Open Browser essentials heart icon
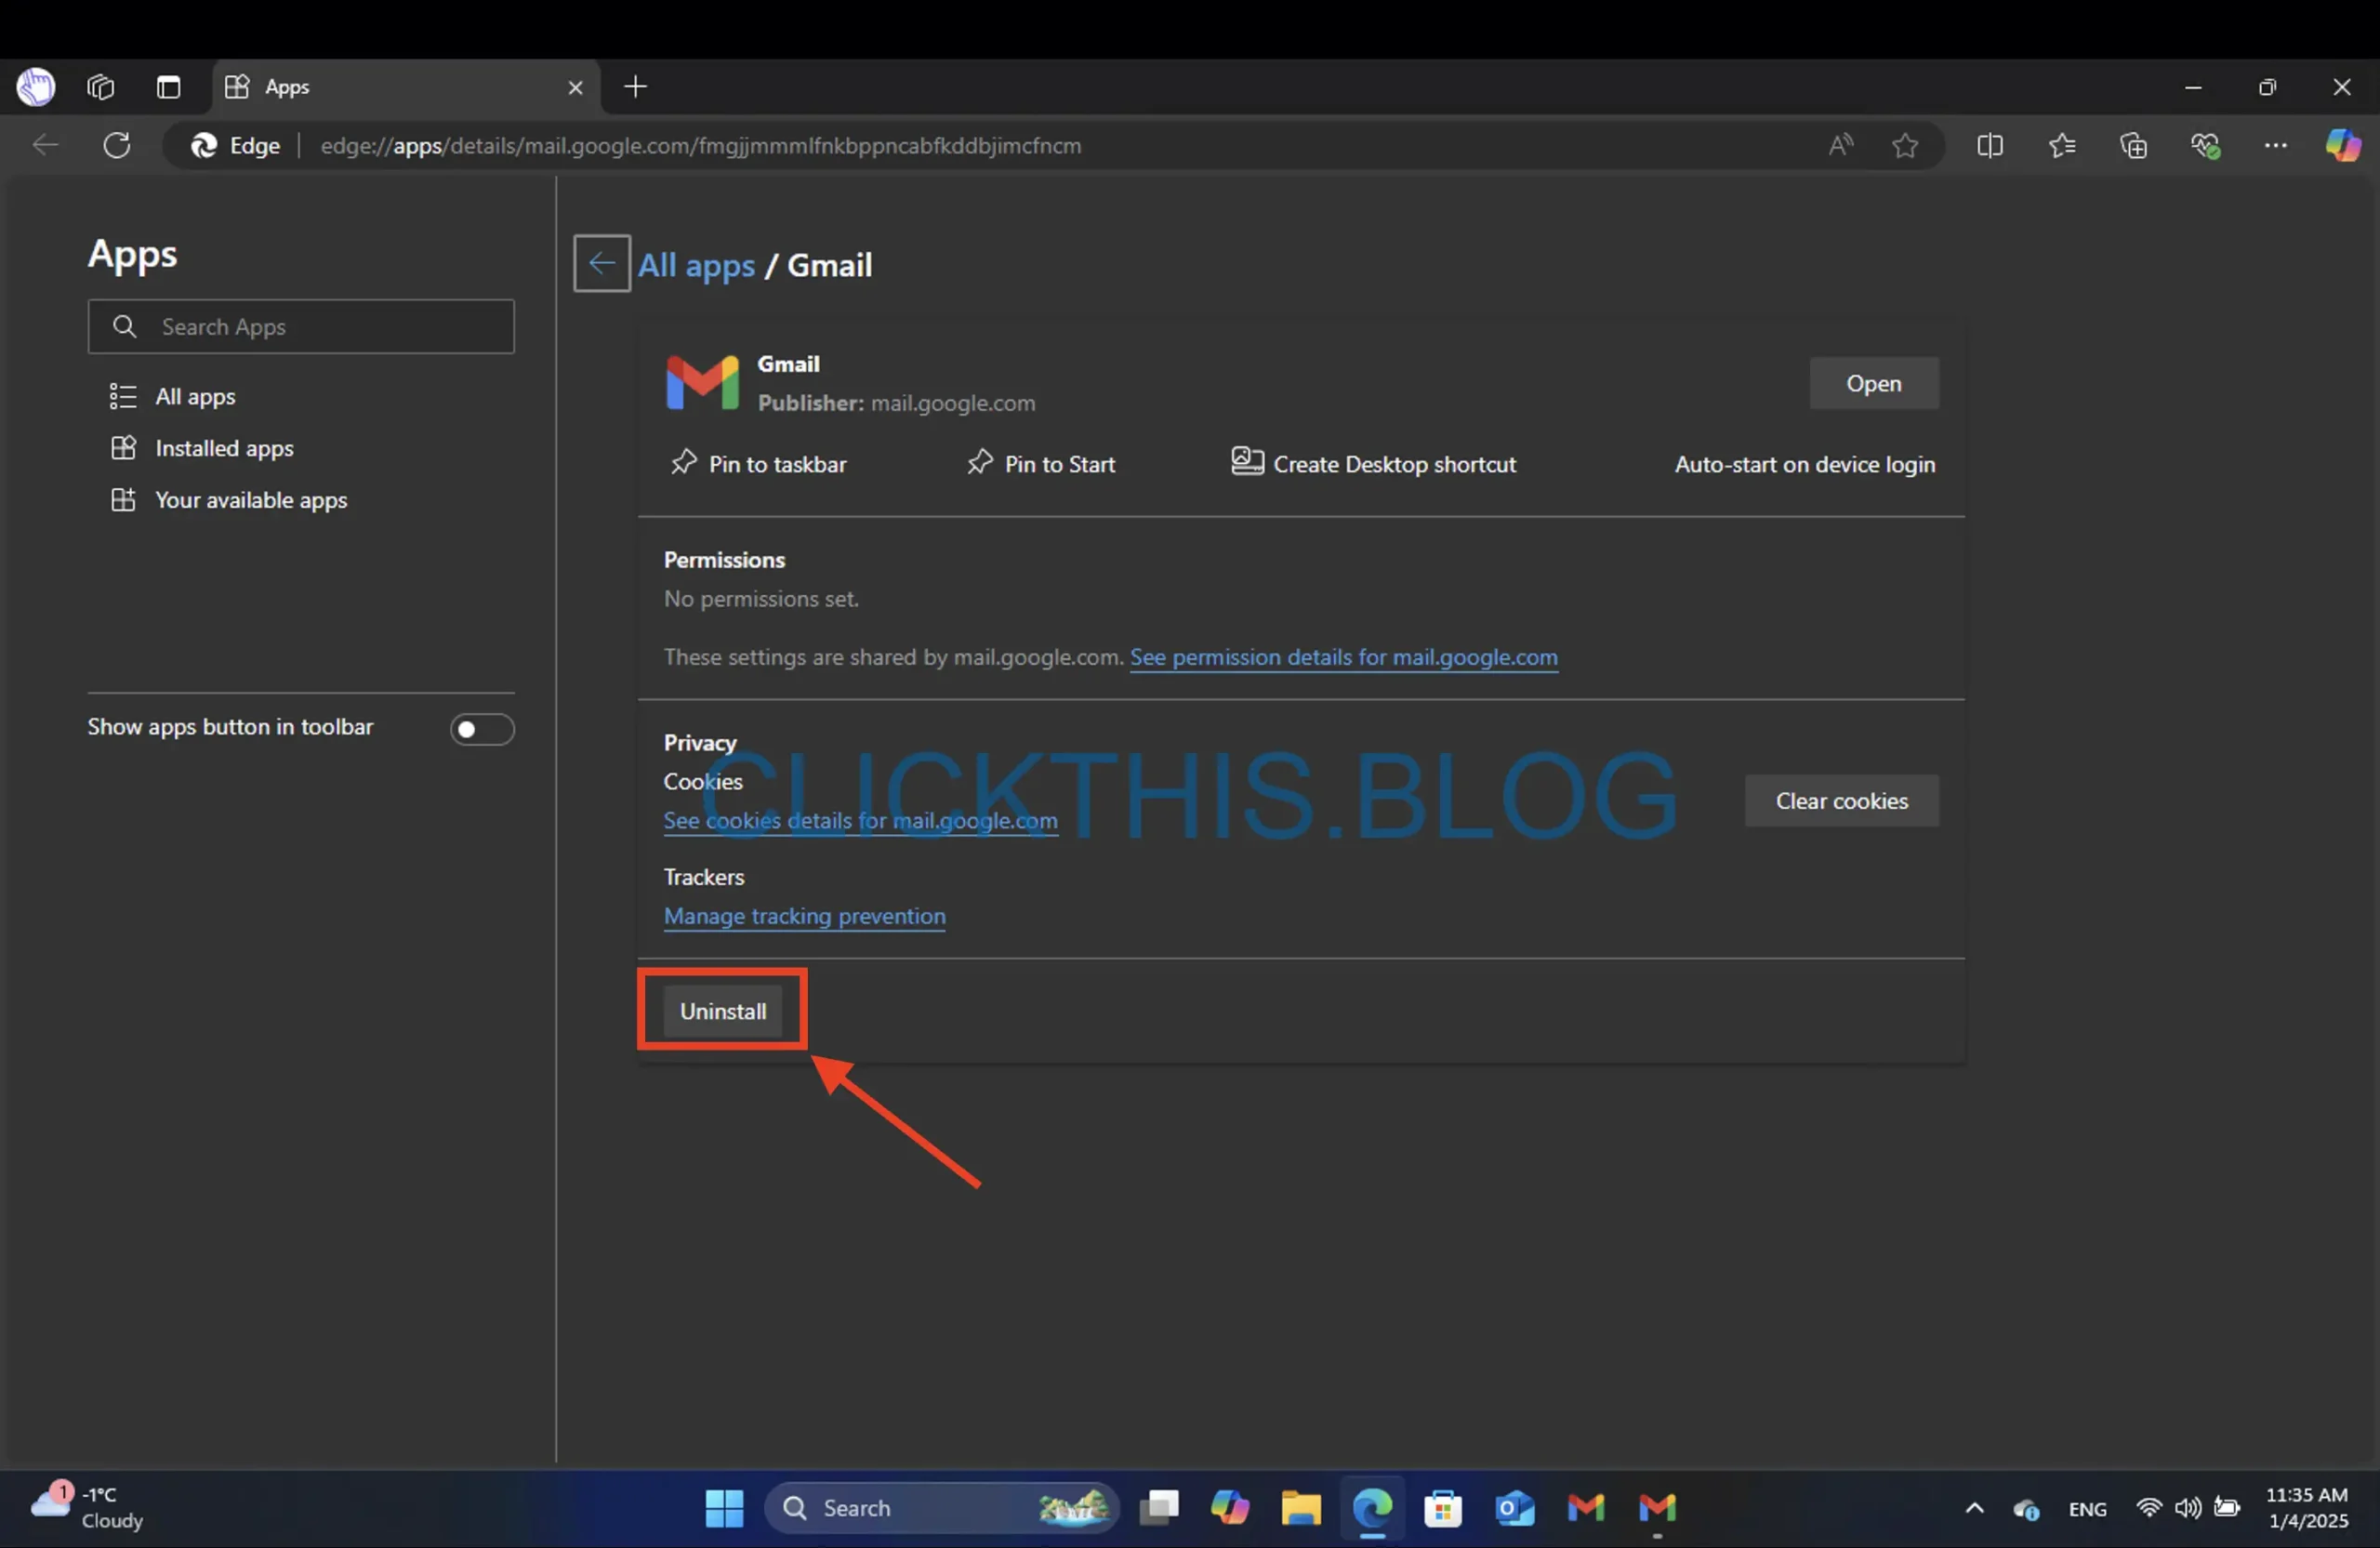This screenshot has height=1548, width=2380. coord(2205,146)
